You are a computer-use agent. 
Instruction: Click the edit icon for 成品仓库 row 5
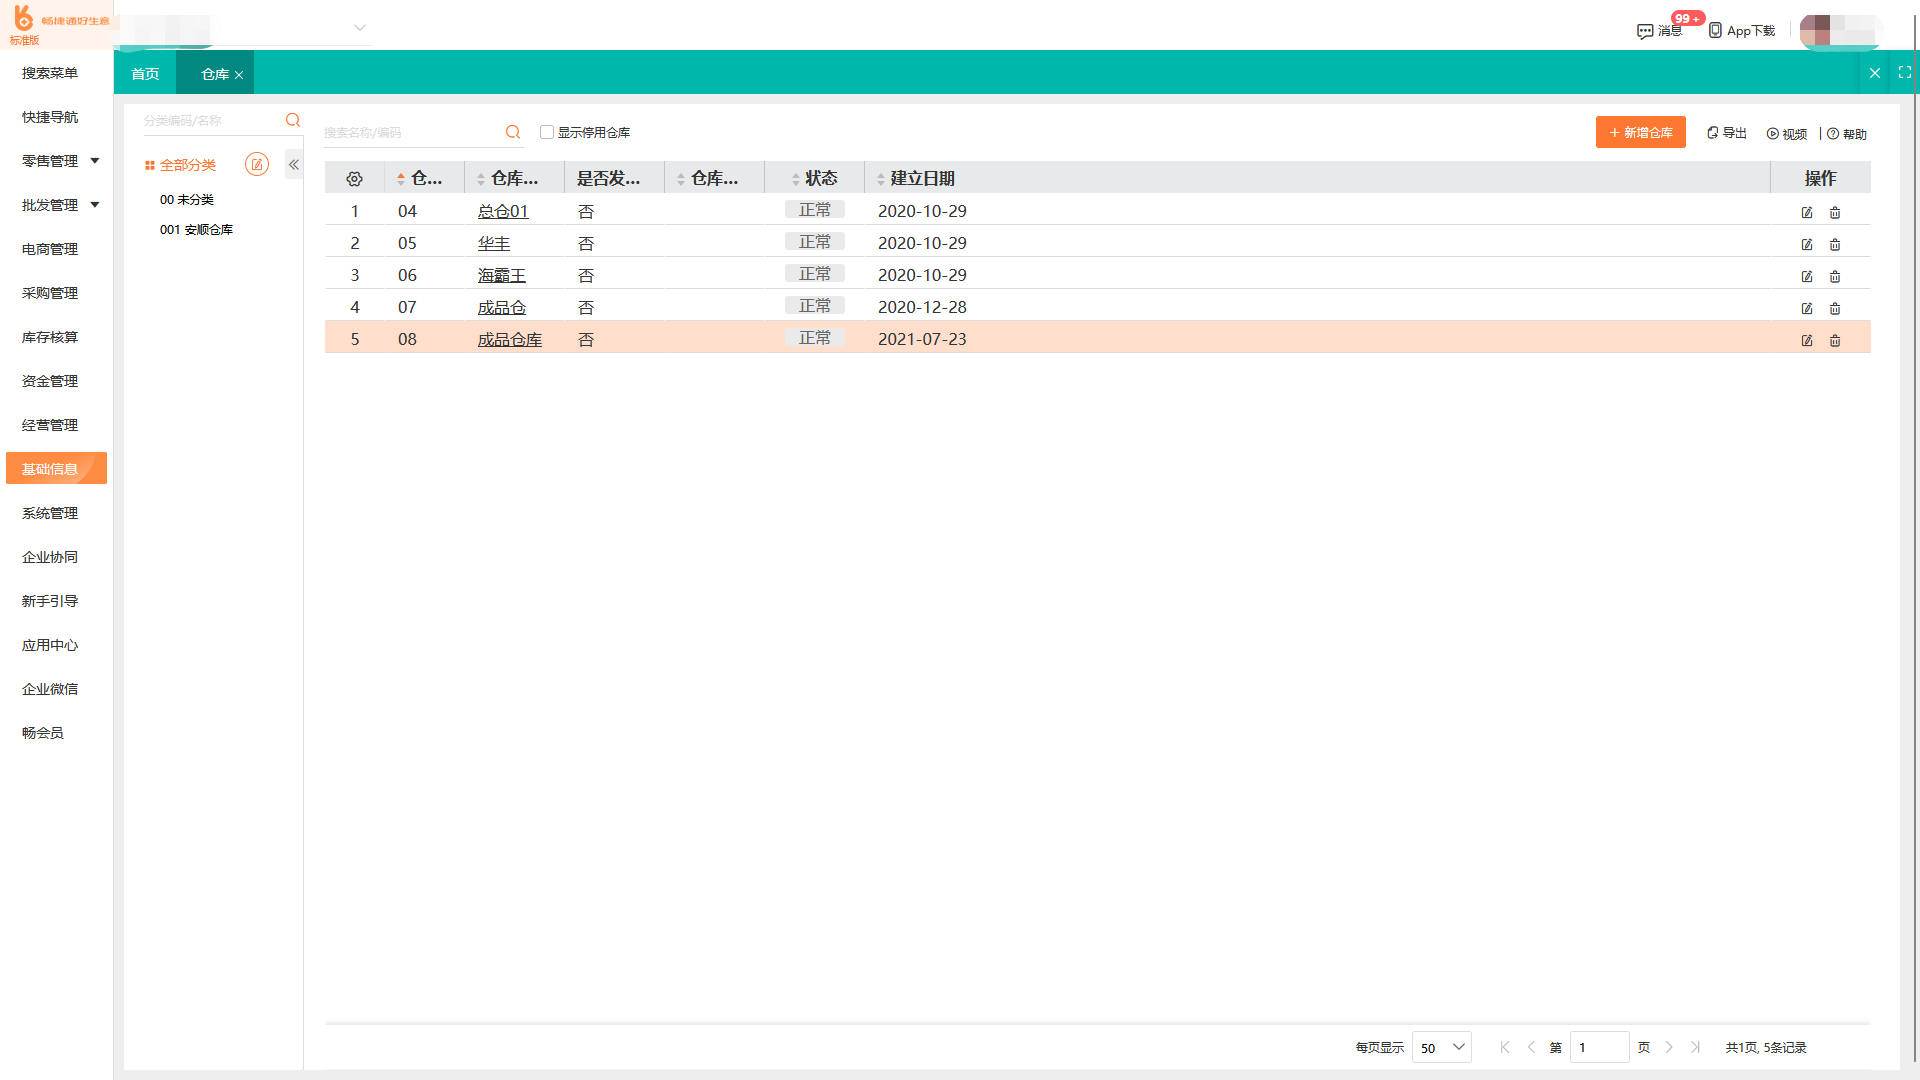pyautogui.click(x=1807, y=339)
